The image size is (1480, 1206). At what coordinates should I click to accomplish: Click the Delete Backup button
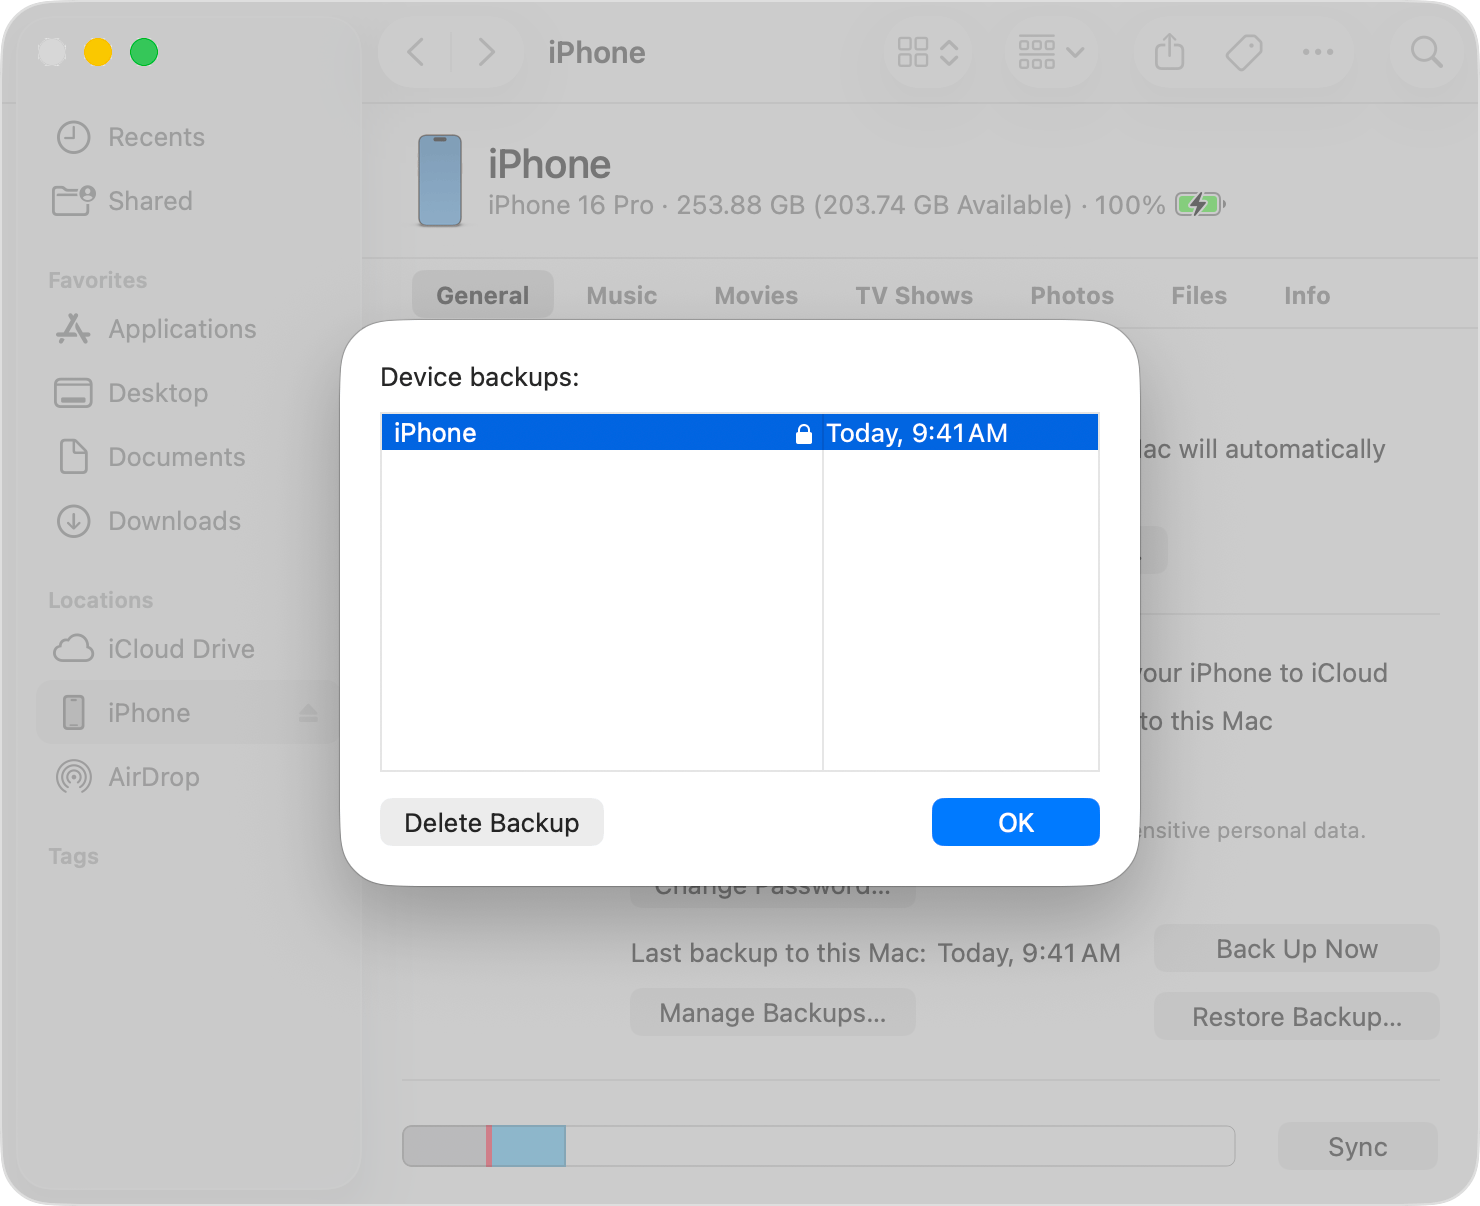pos(491,822)
